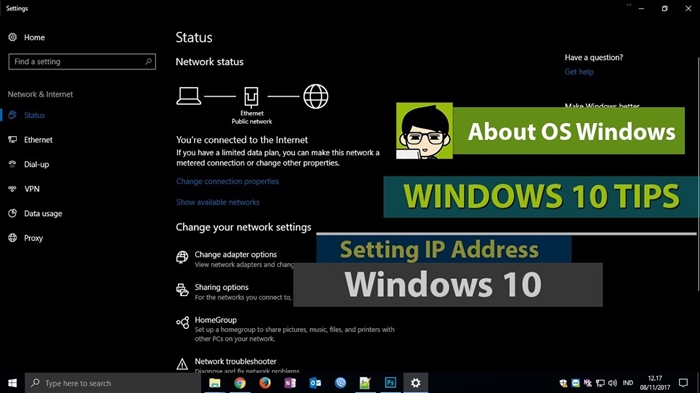Click the Windows Defender shield tray icon
This screenshot has width=700, height=393.
pos(563,383)
